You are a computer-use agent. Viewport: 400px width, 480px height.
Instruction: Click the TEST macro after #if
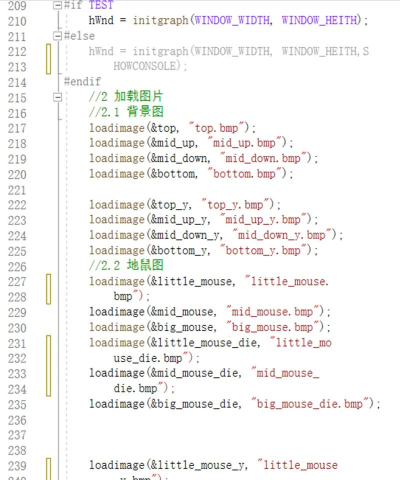tap(101, 5)
